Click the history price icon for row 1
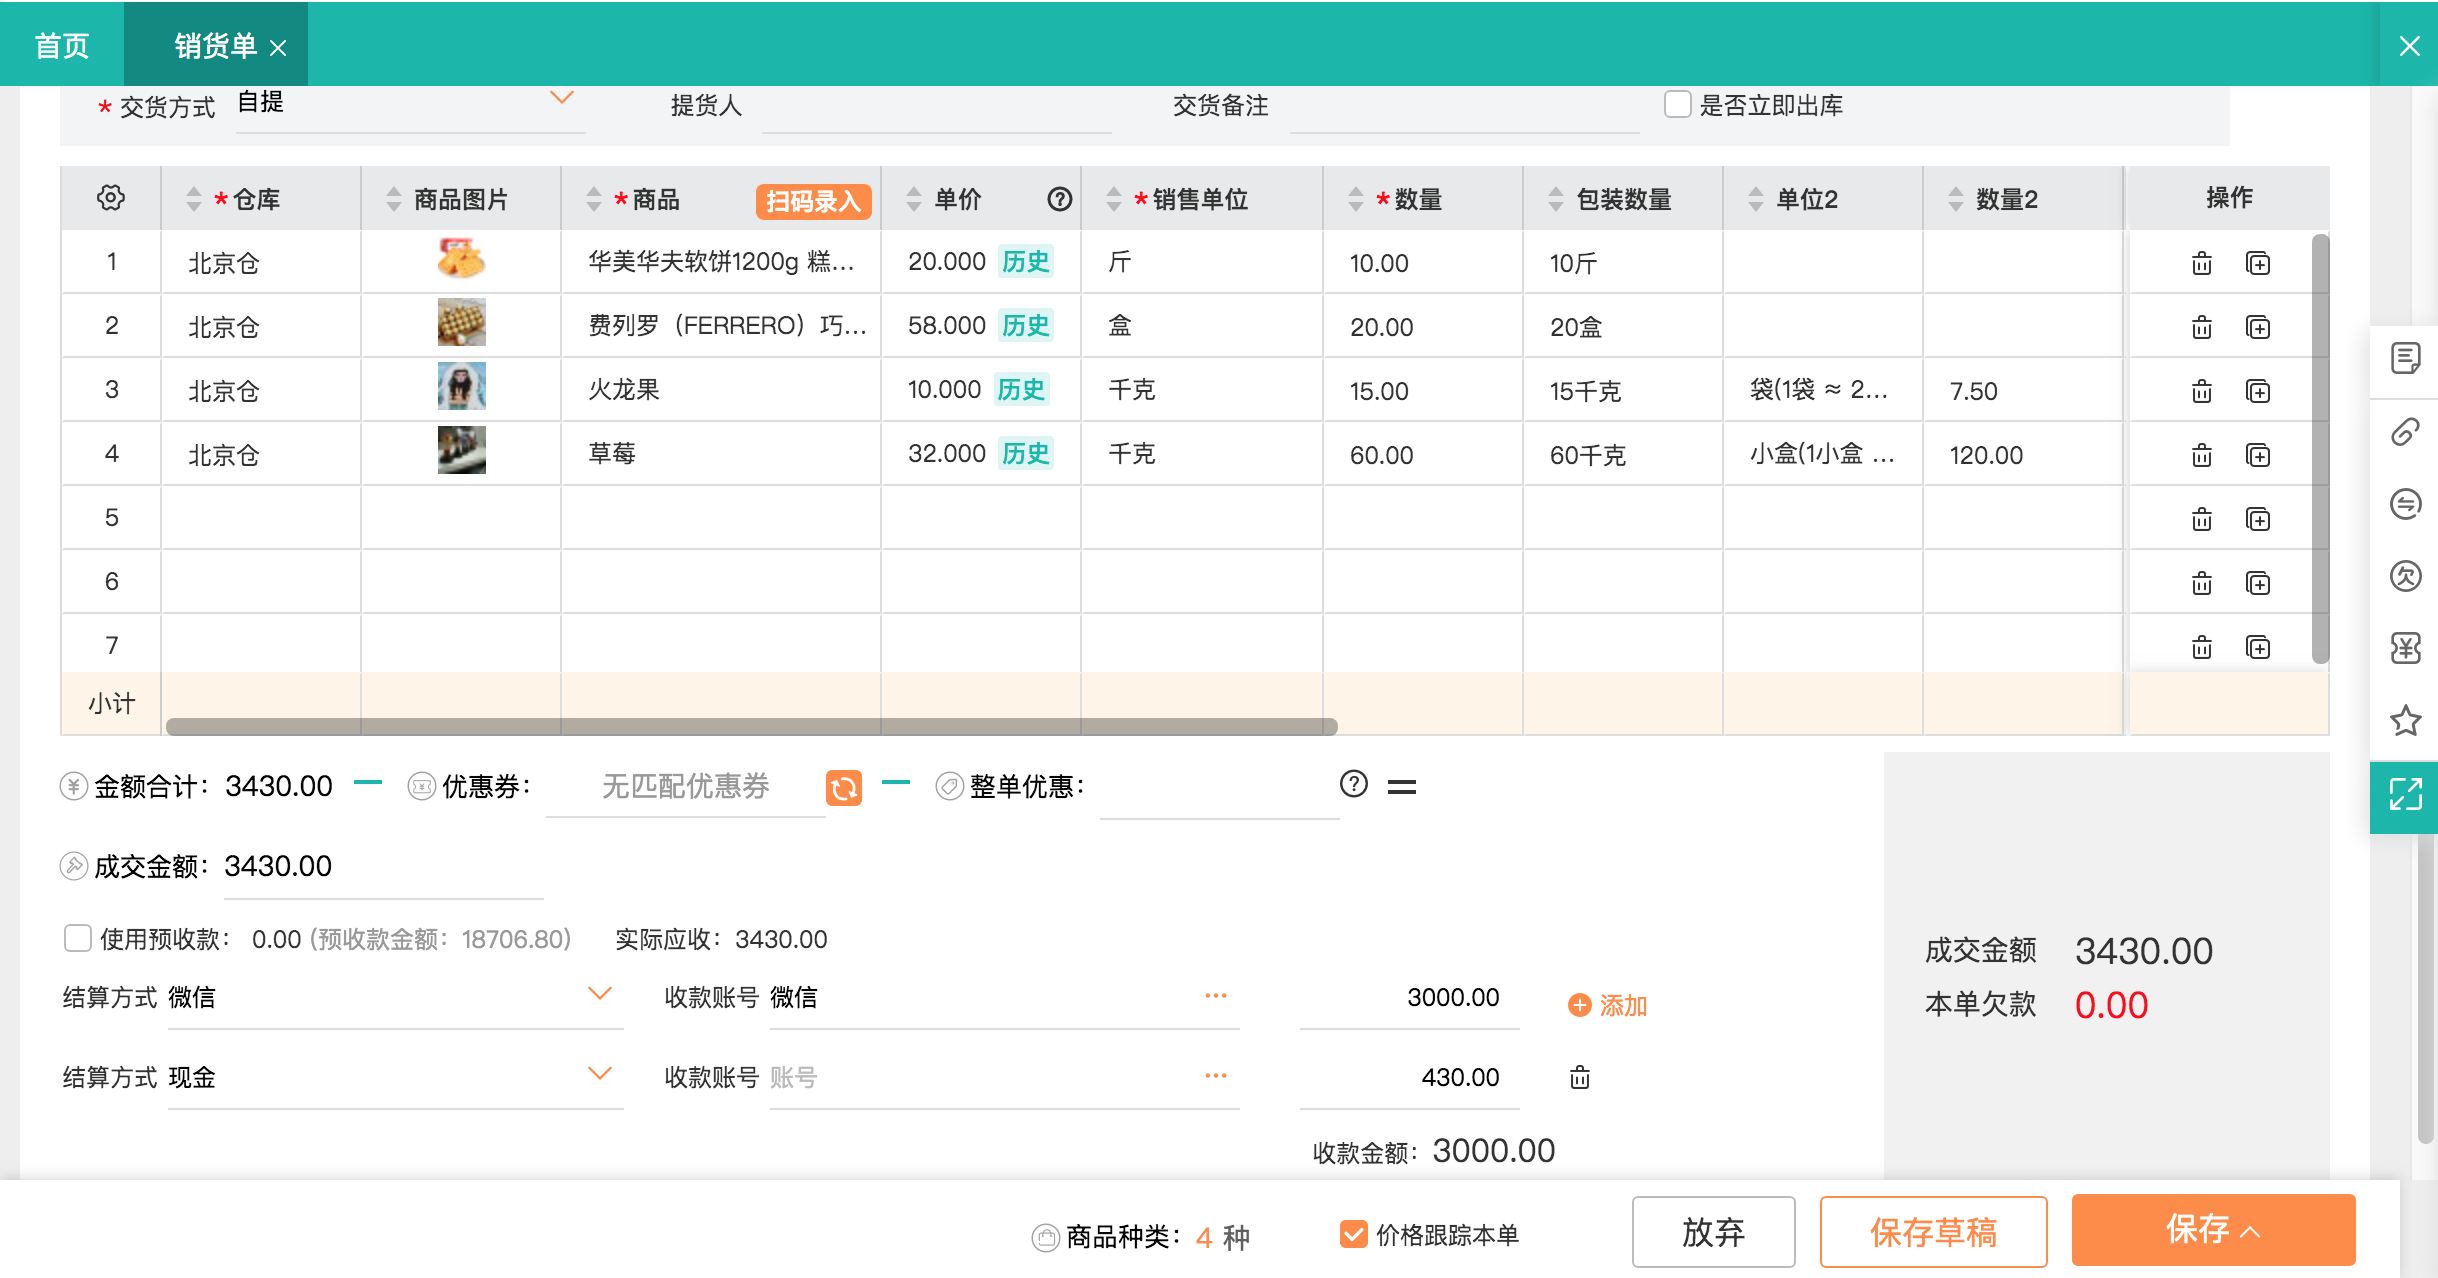 (x=1026, y=261)
